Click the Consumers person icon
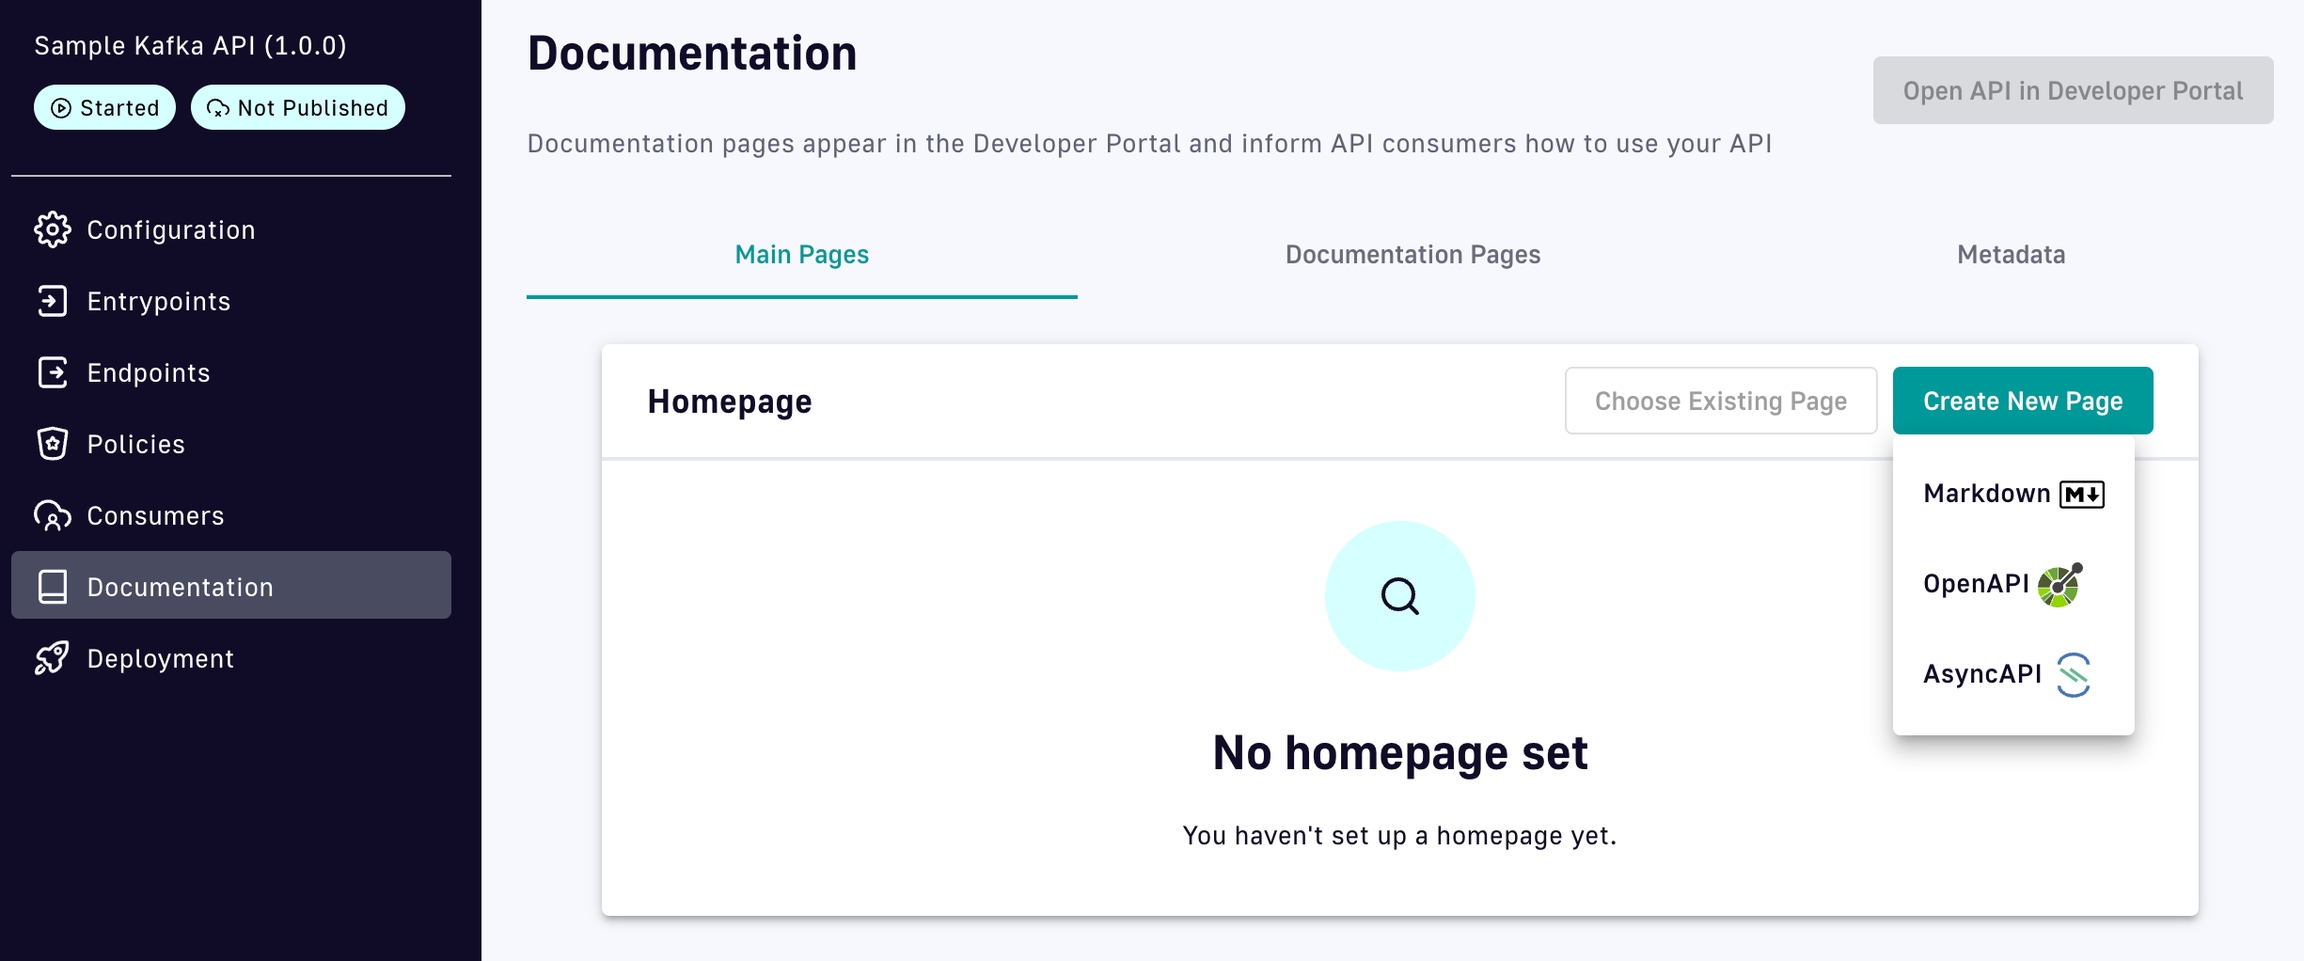Screen dimensions: 2304x961 tap(52, 516)
